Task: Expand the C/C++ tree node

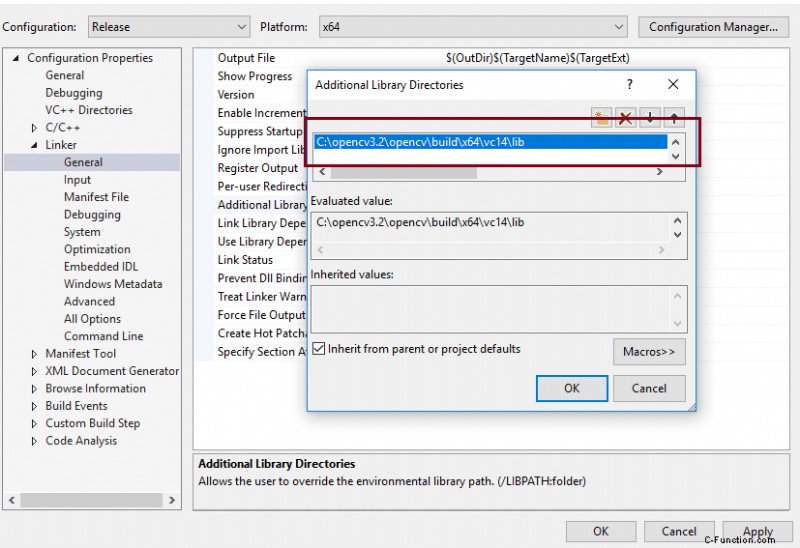Action: (x=34, y=128)
